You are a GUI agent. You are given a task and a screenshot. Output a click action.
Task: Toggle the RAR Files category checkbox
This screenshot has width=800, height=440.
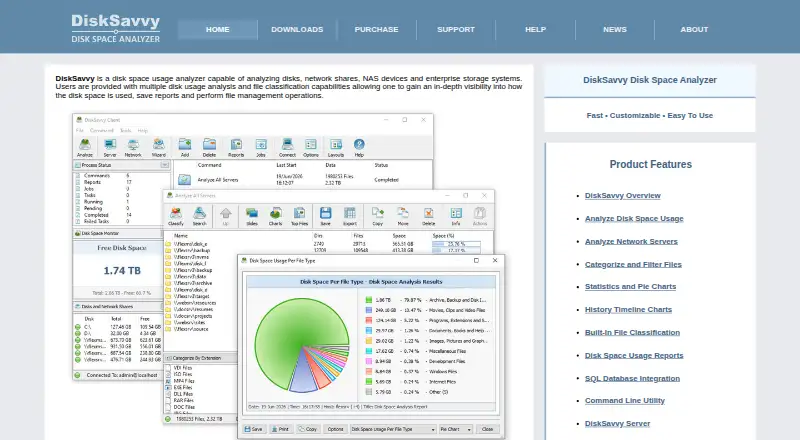[168, 401]
